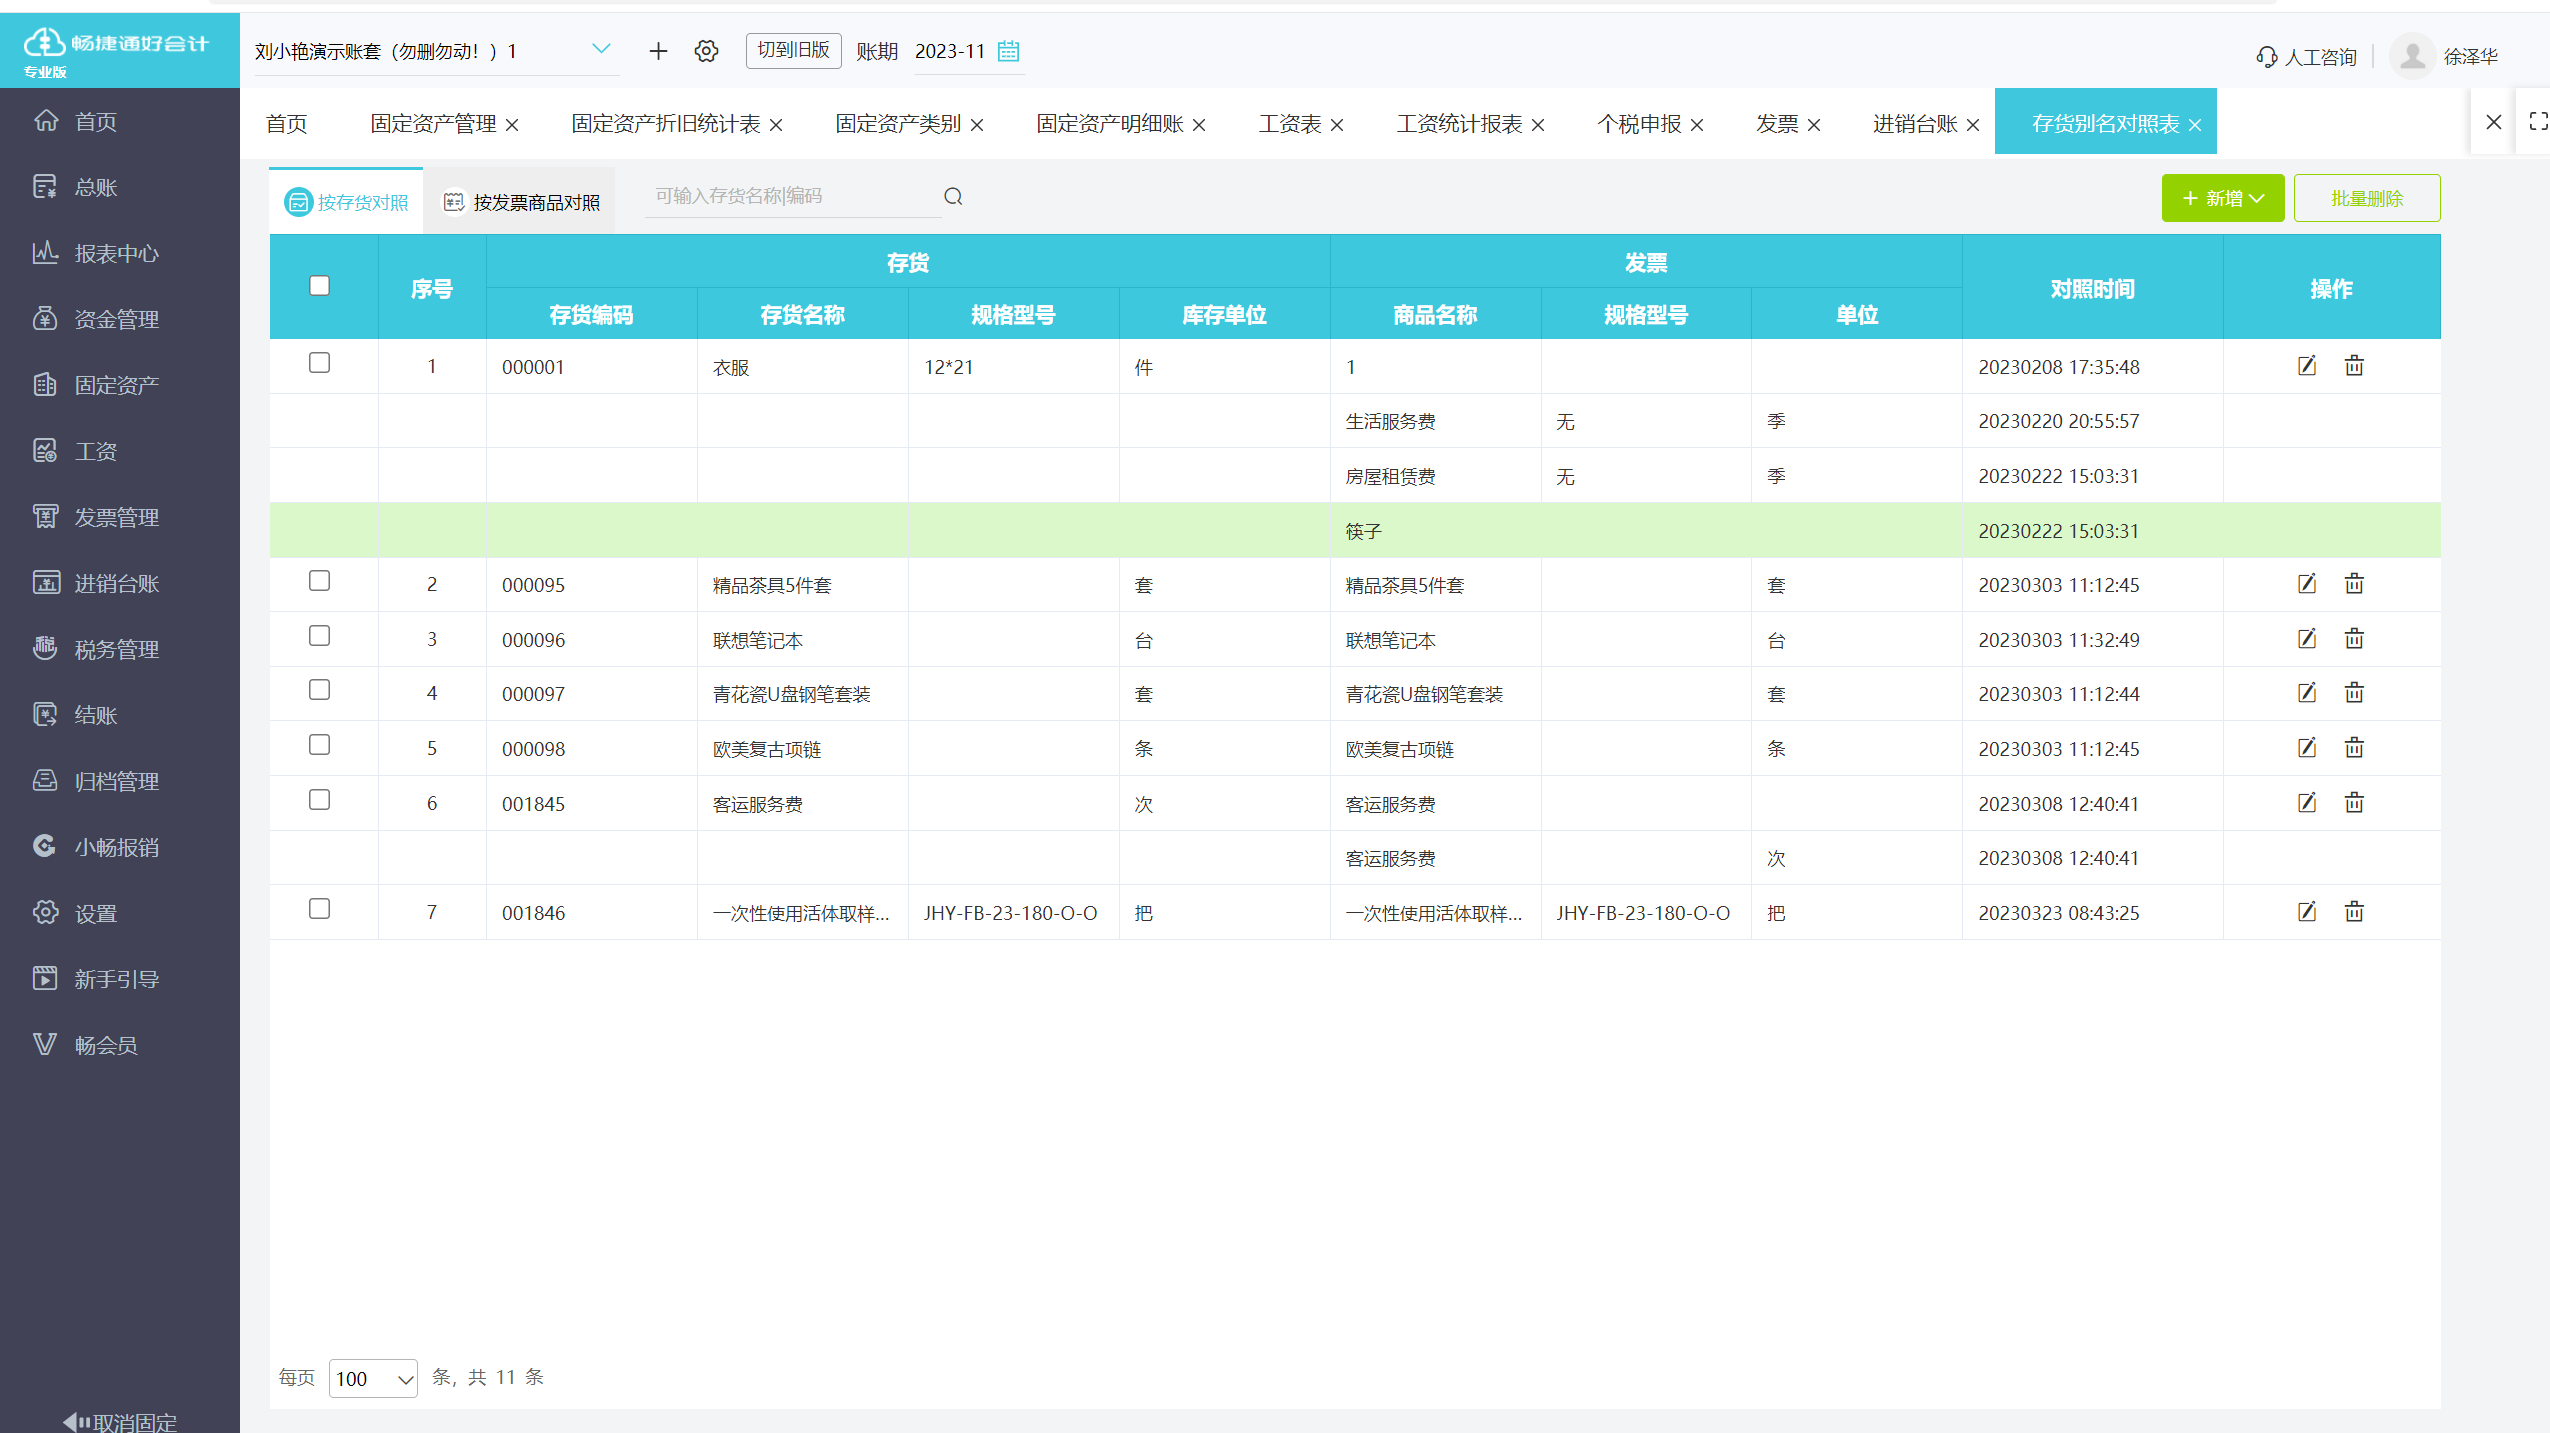Expand the 刘小艳演示账套 account selector
The width and height of the screenshot is (2550, 1433).
point(604,51)
